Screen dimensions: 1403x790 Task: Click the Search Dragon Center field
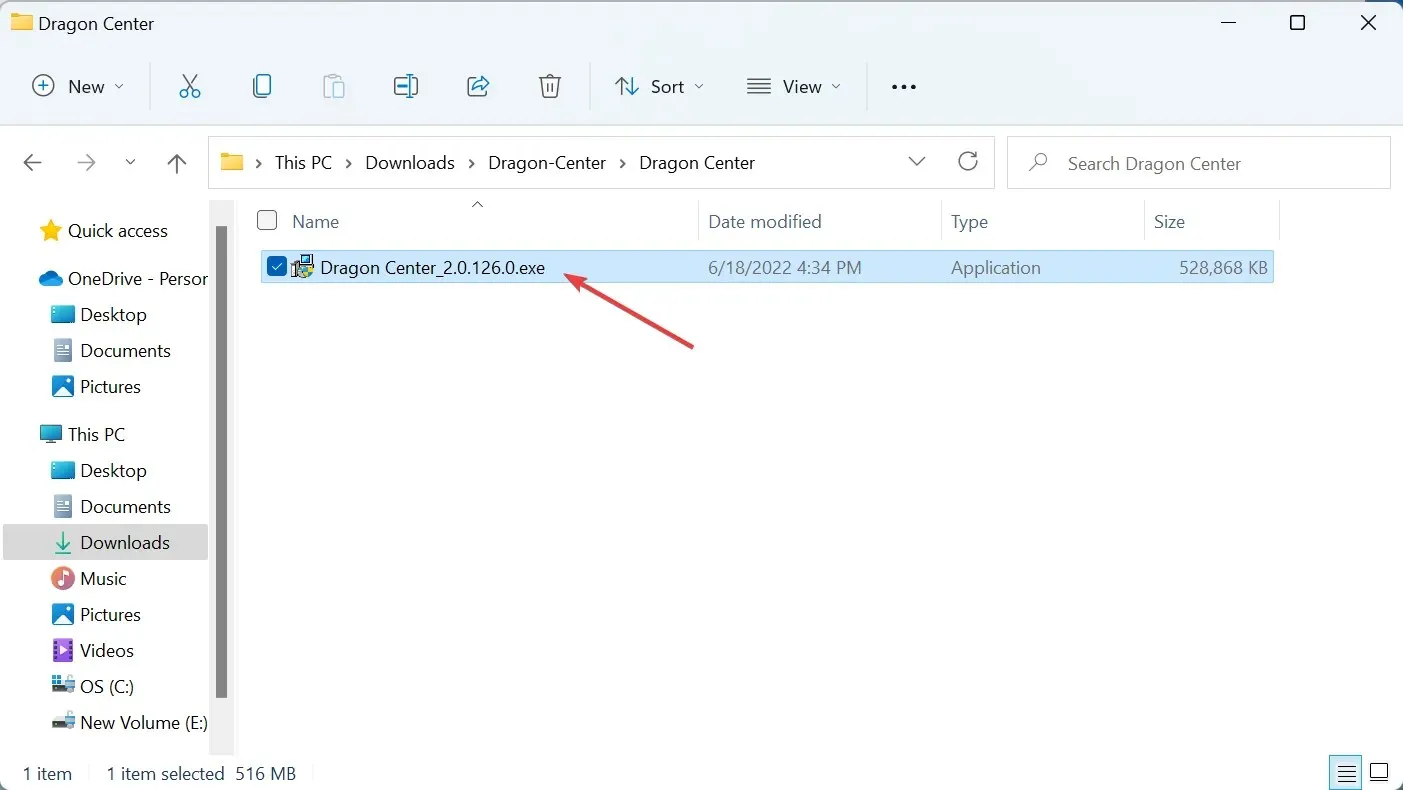1199,163
